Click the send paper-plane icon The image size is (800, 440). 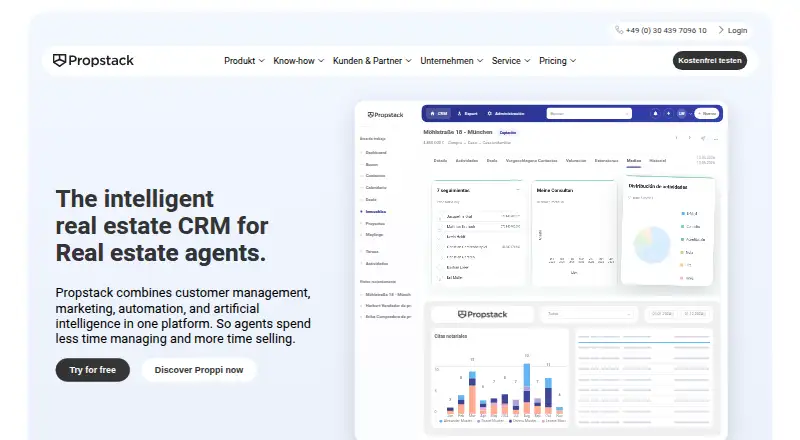[703, 138]
